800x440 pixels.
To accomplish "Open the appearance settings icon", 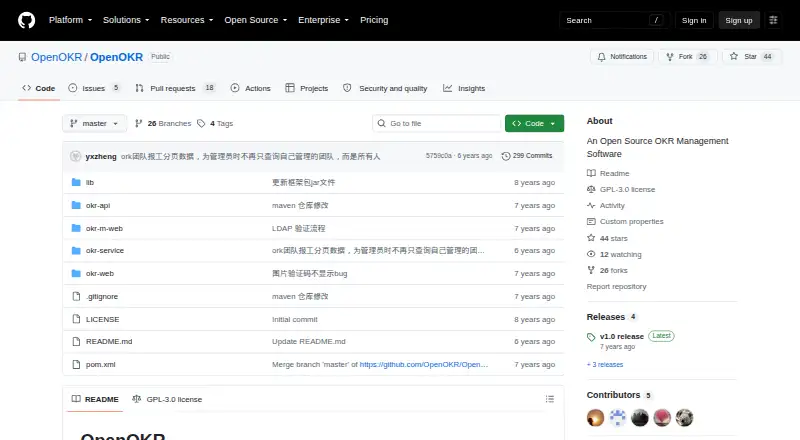I will 773,20.
